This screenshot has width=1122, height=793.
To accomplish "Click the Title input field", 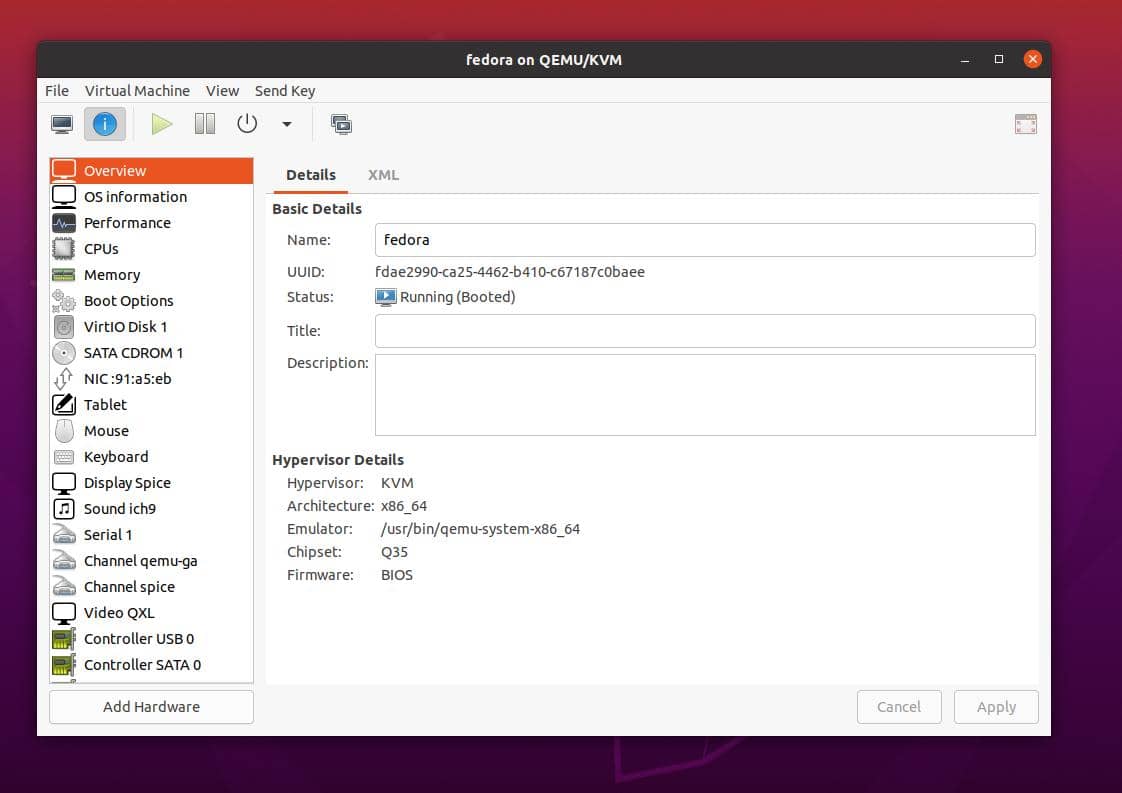I will coord(705,331).
